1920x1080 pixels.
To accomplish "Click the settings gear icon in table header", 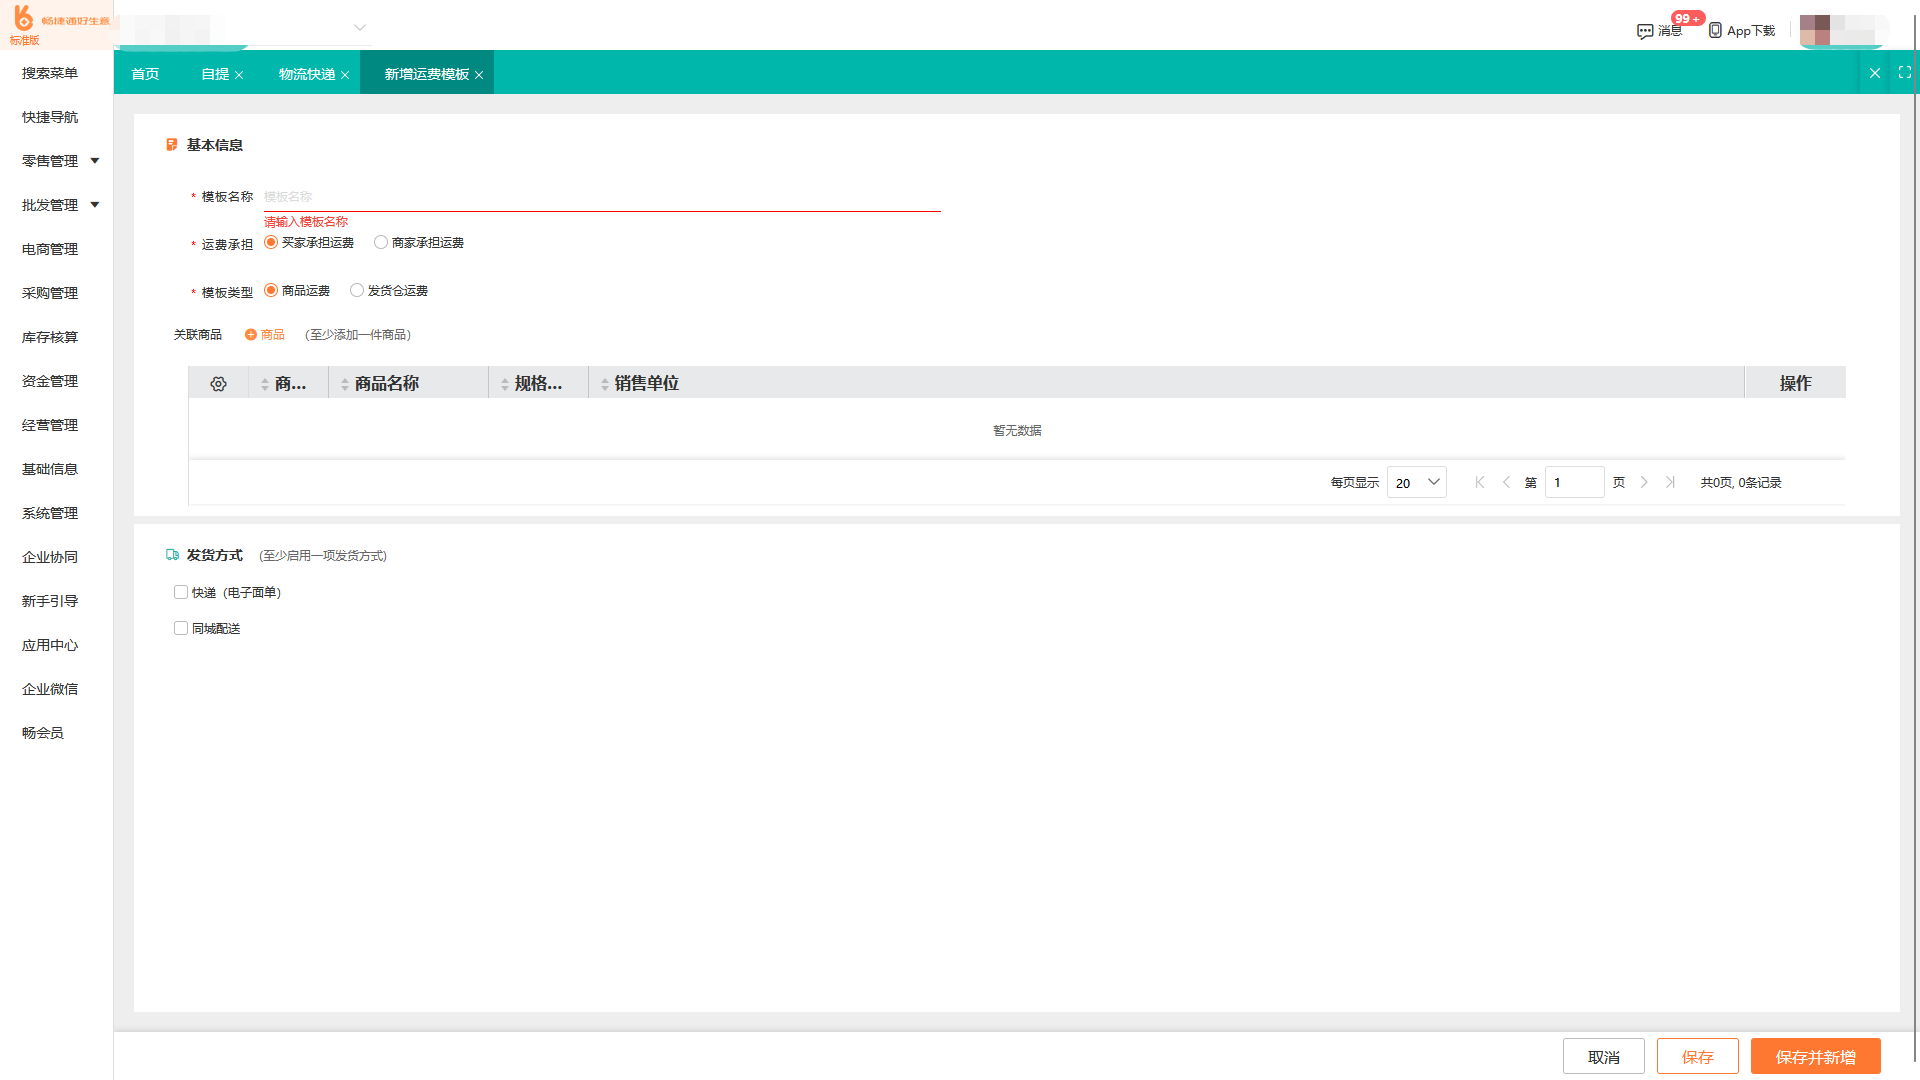I will (218, 382).
